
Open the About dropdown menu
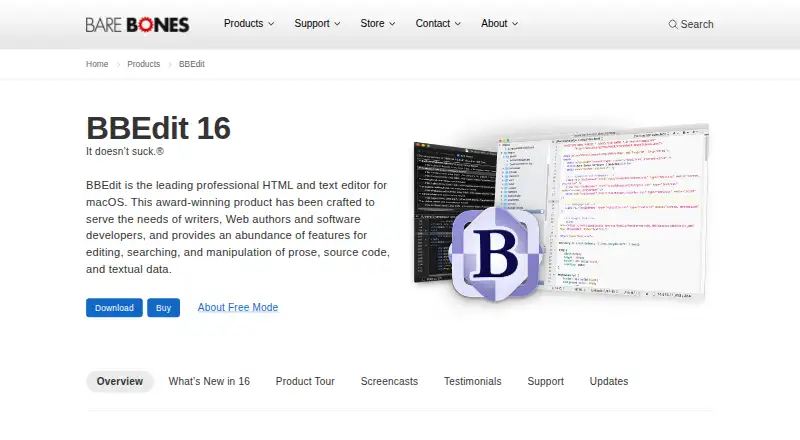[499, 23]
